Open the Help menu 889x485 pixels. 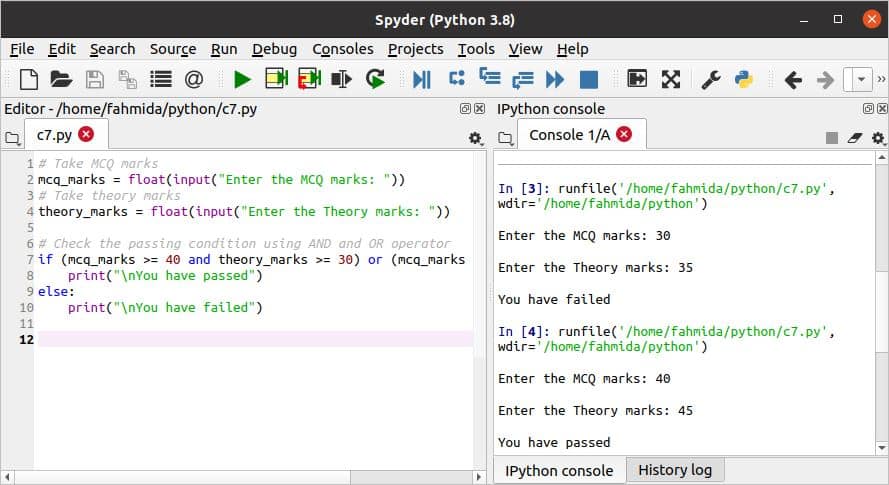click(x=572, y=49)
